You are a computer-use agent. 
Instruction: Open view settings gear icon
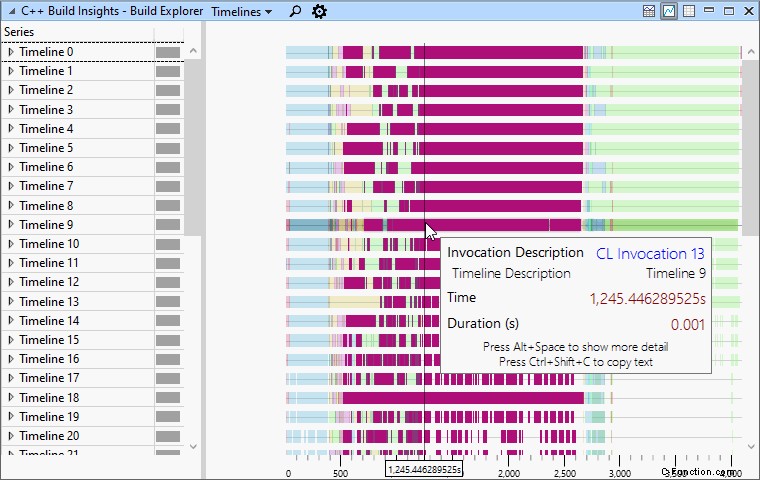coord(319,11)
